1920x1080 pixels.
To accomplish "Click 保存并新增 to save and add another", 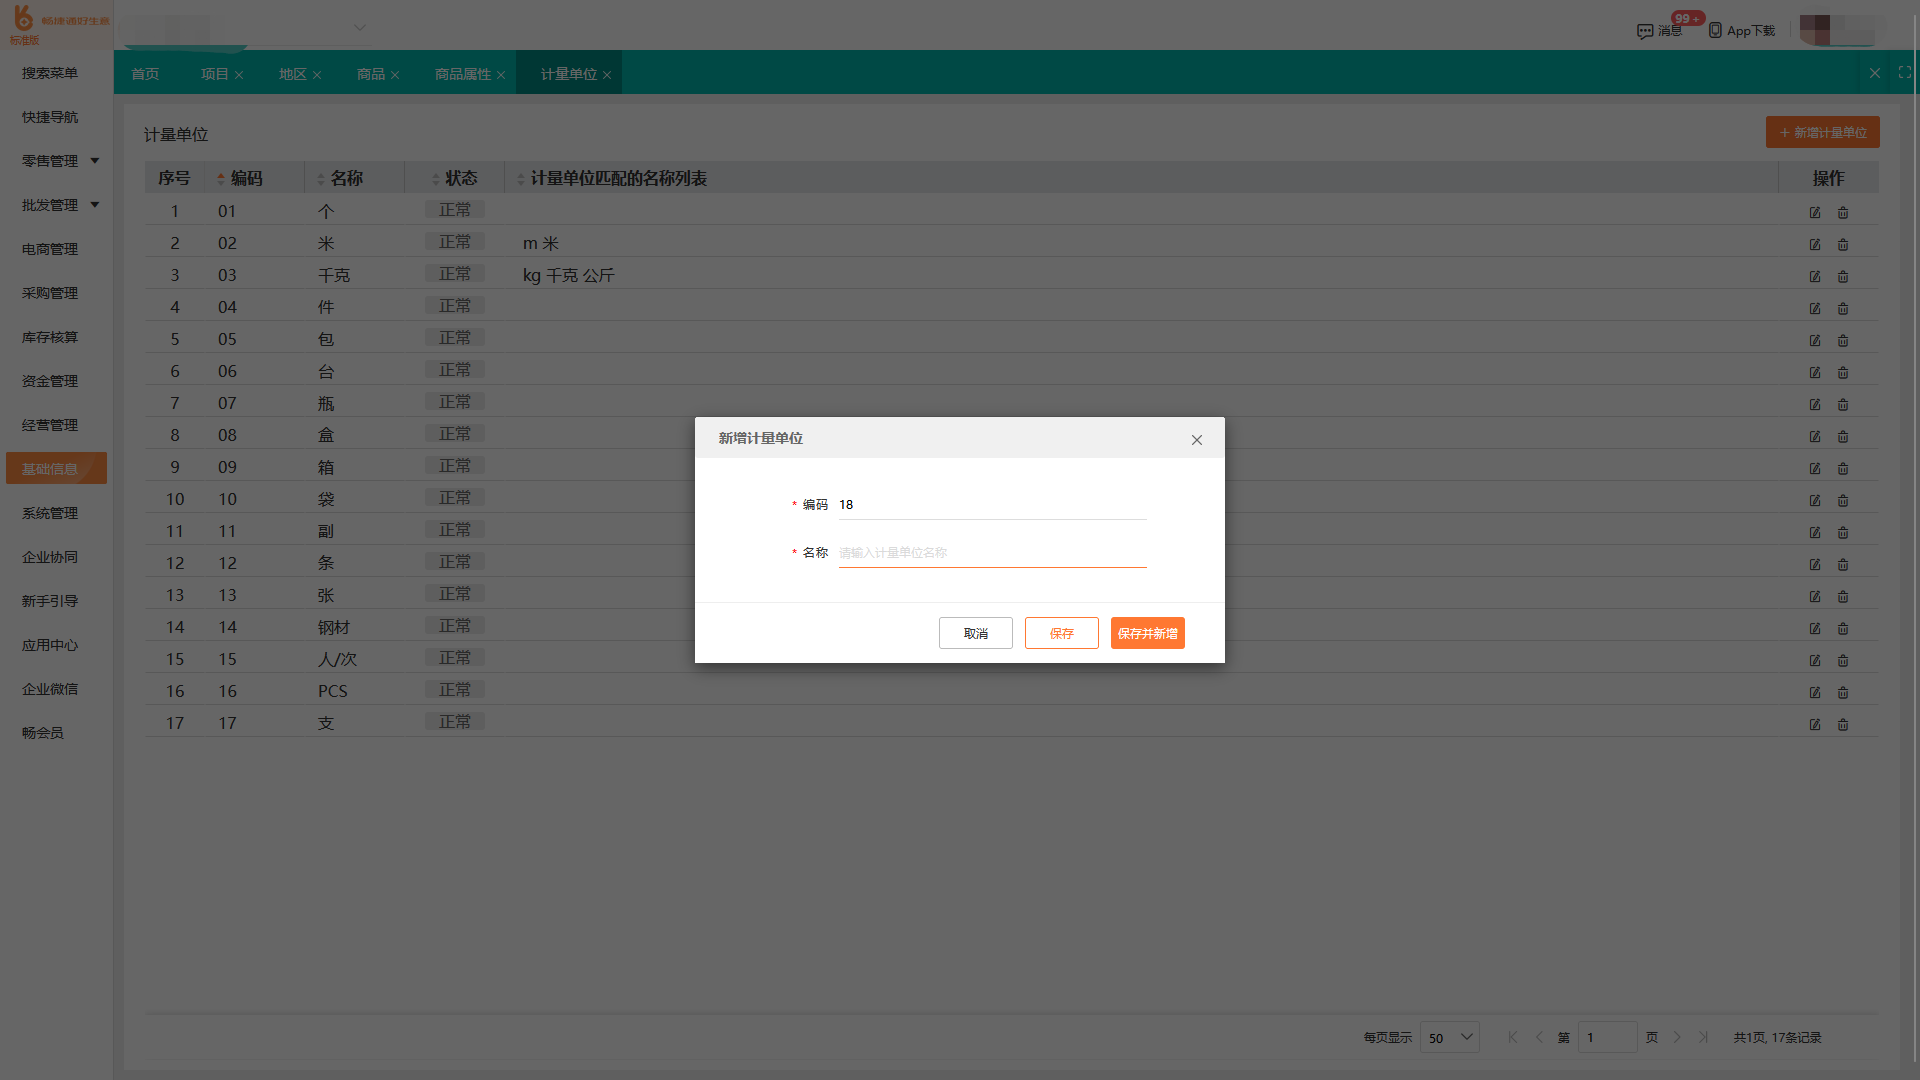I will pos(1146,633).
